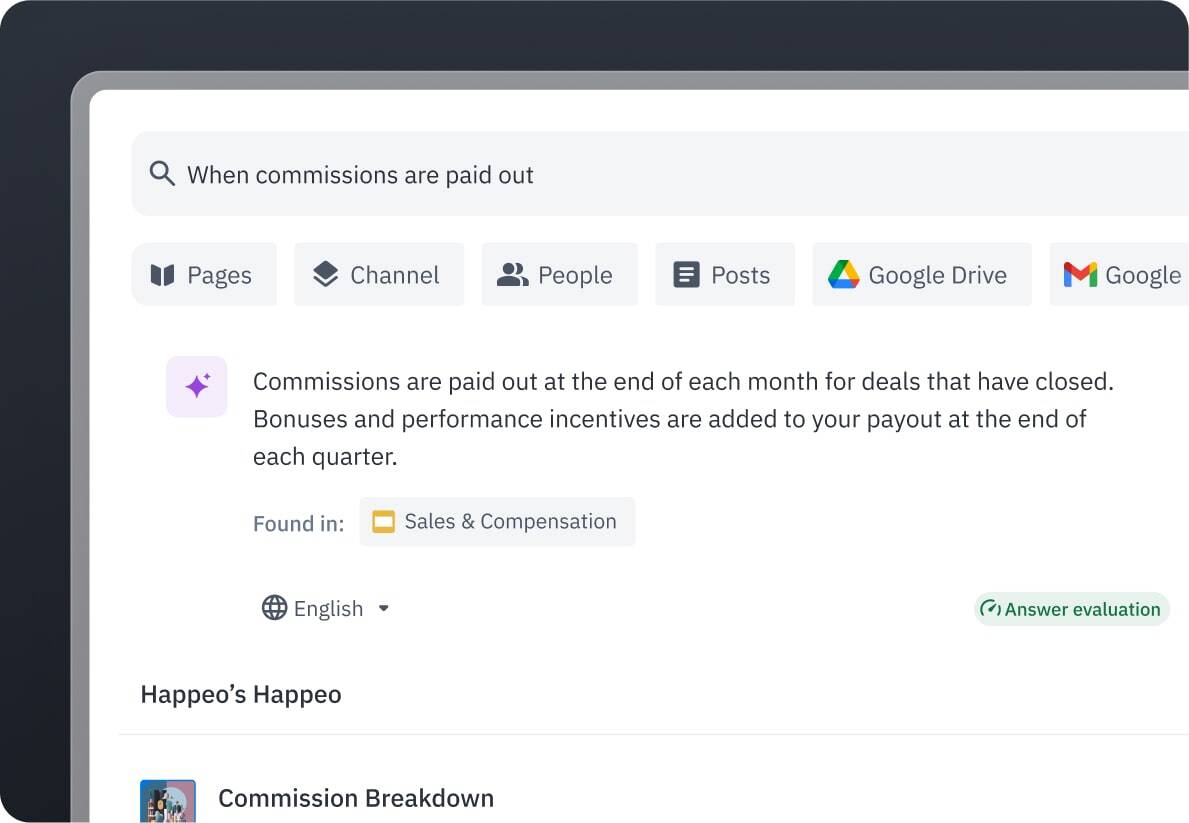Click the magnifying glass search icon

coord(162,174)
